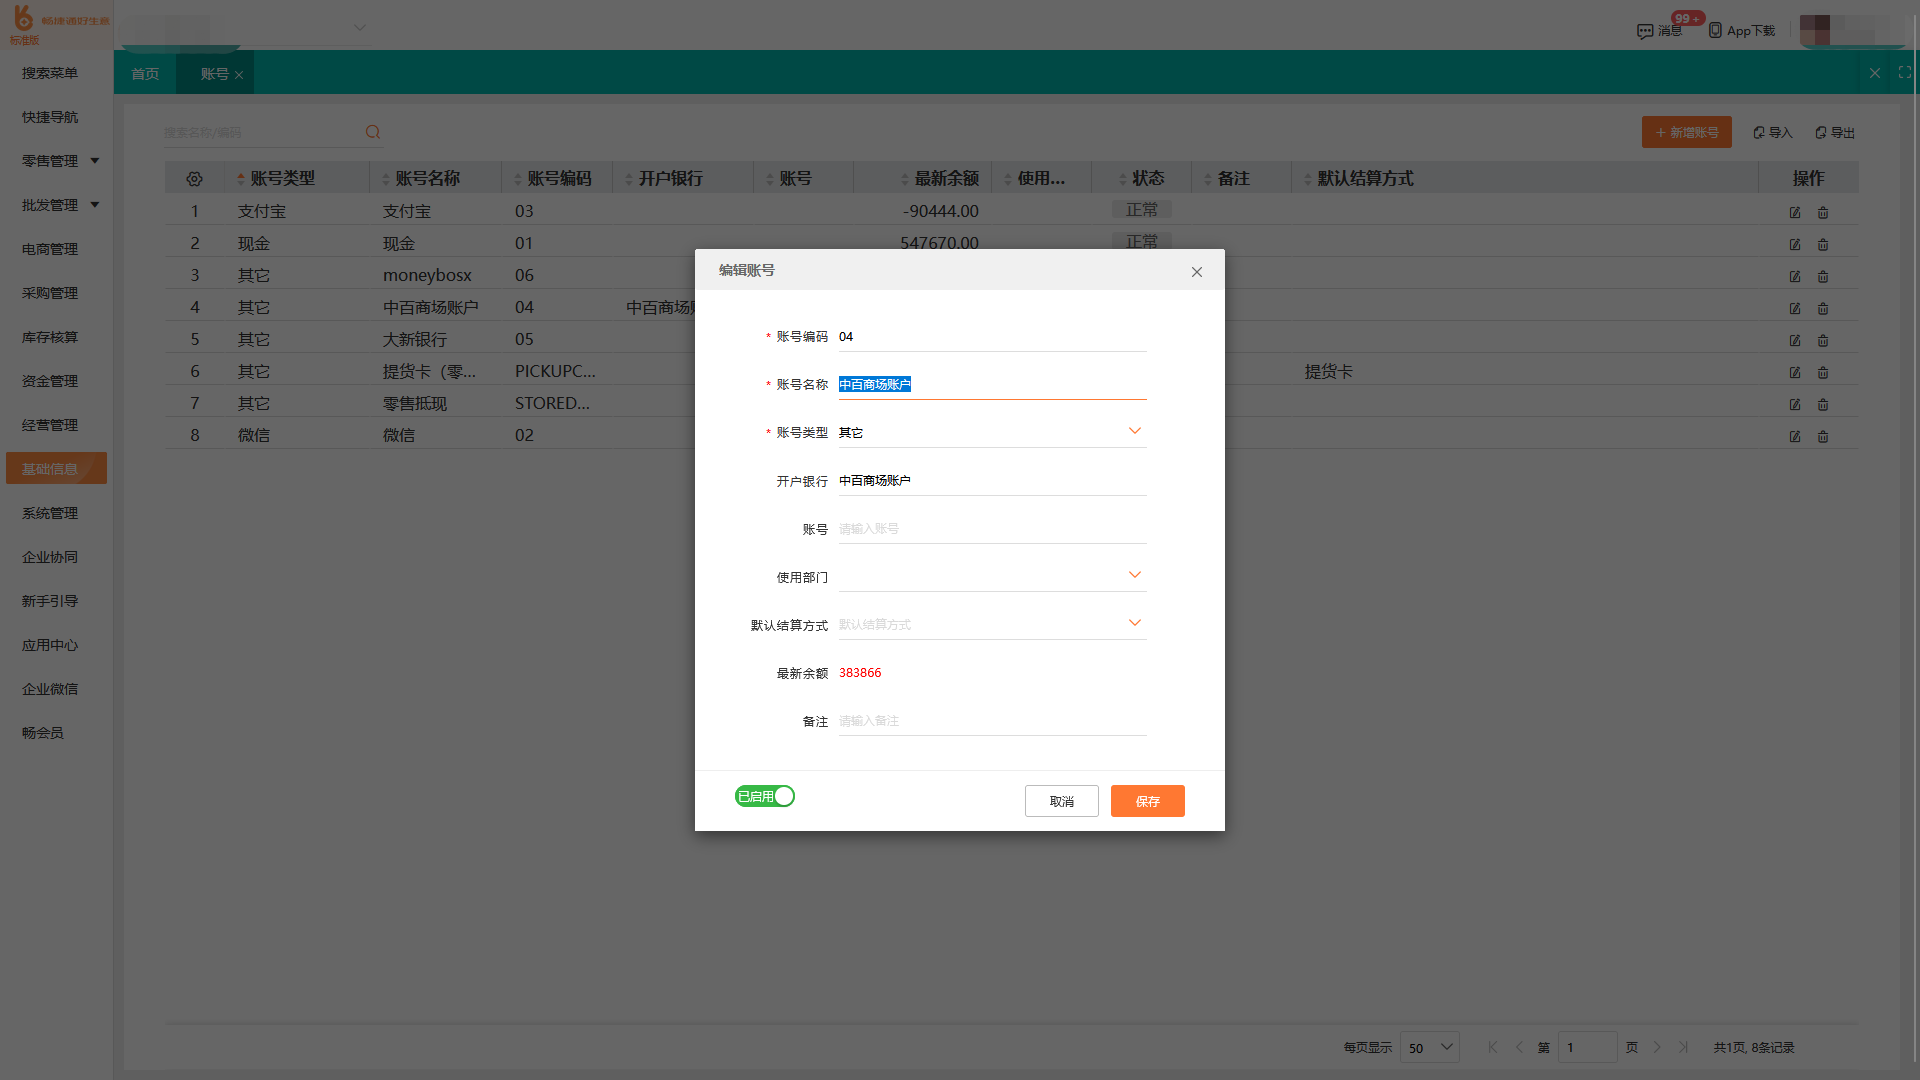1920x1080 pixels.
Task: Click the edit icon for row 1
Action: 1795,212
